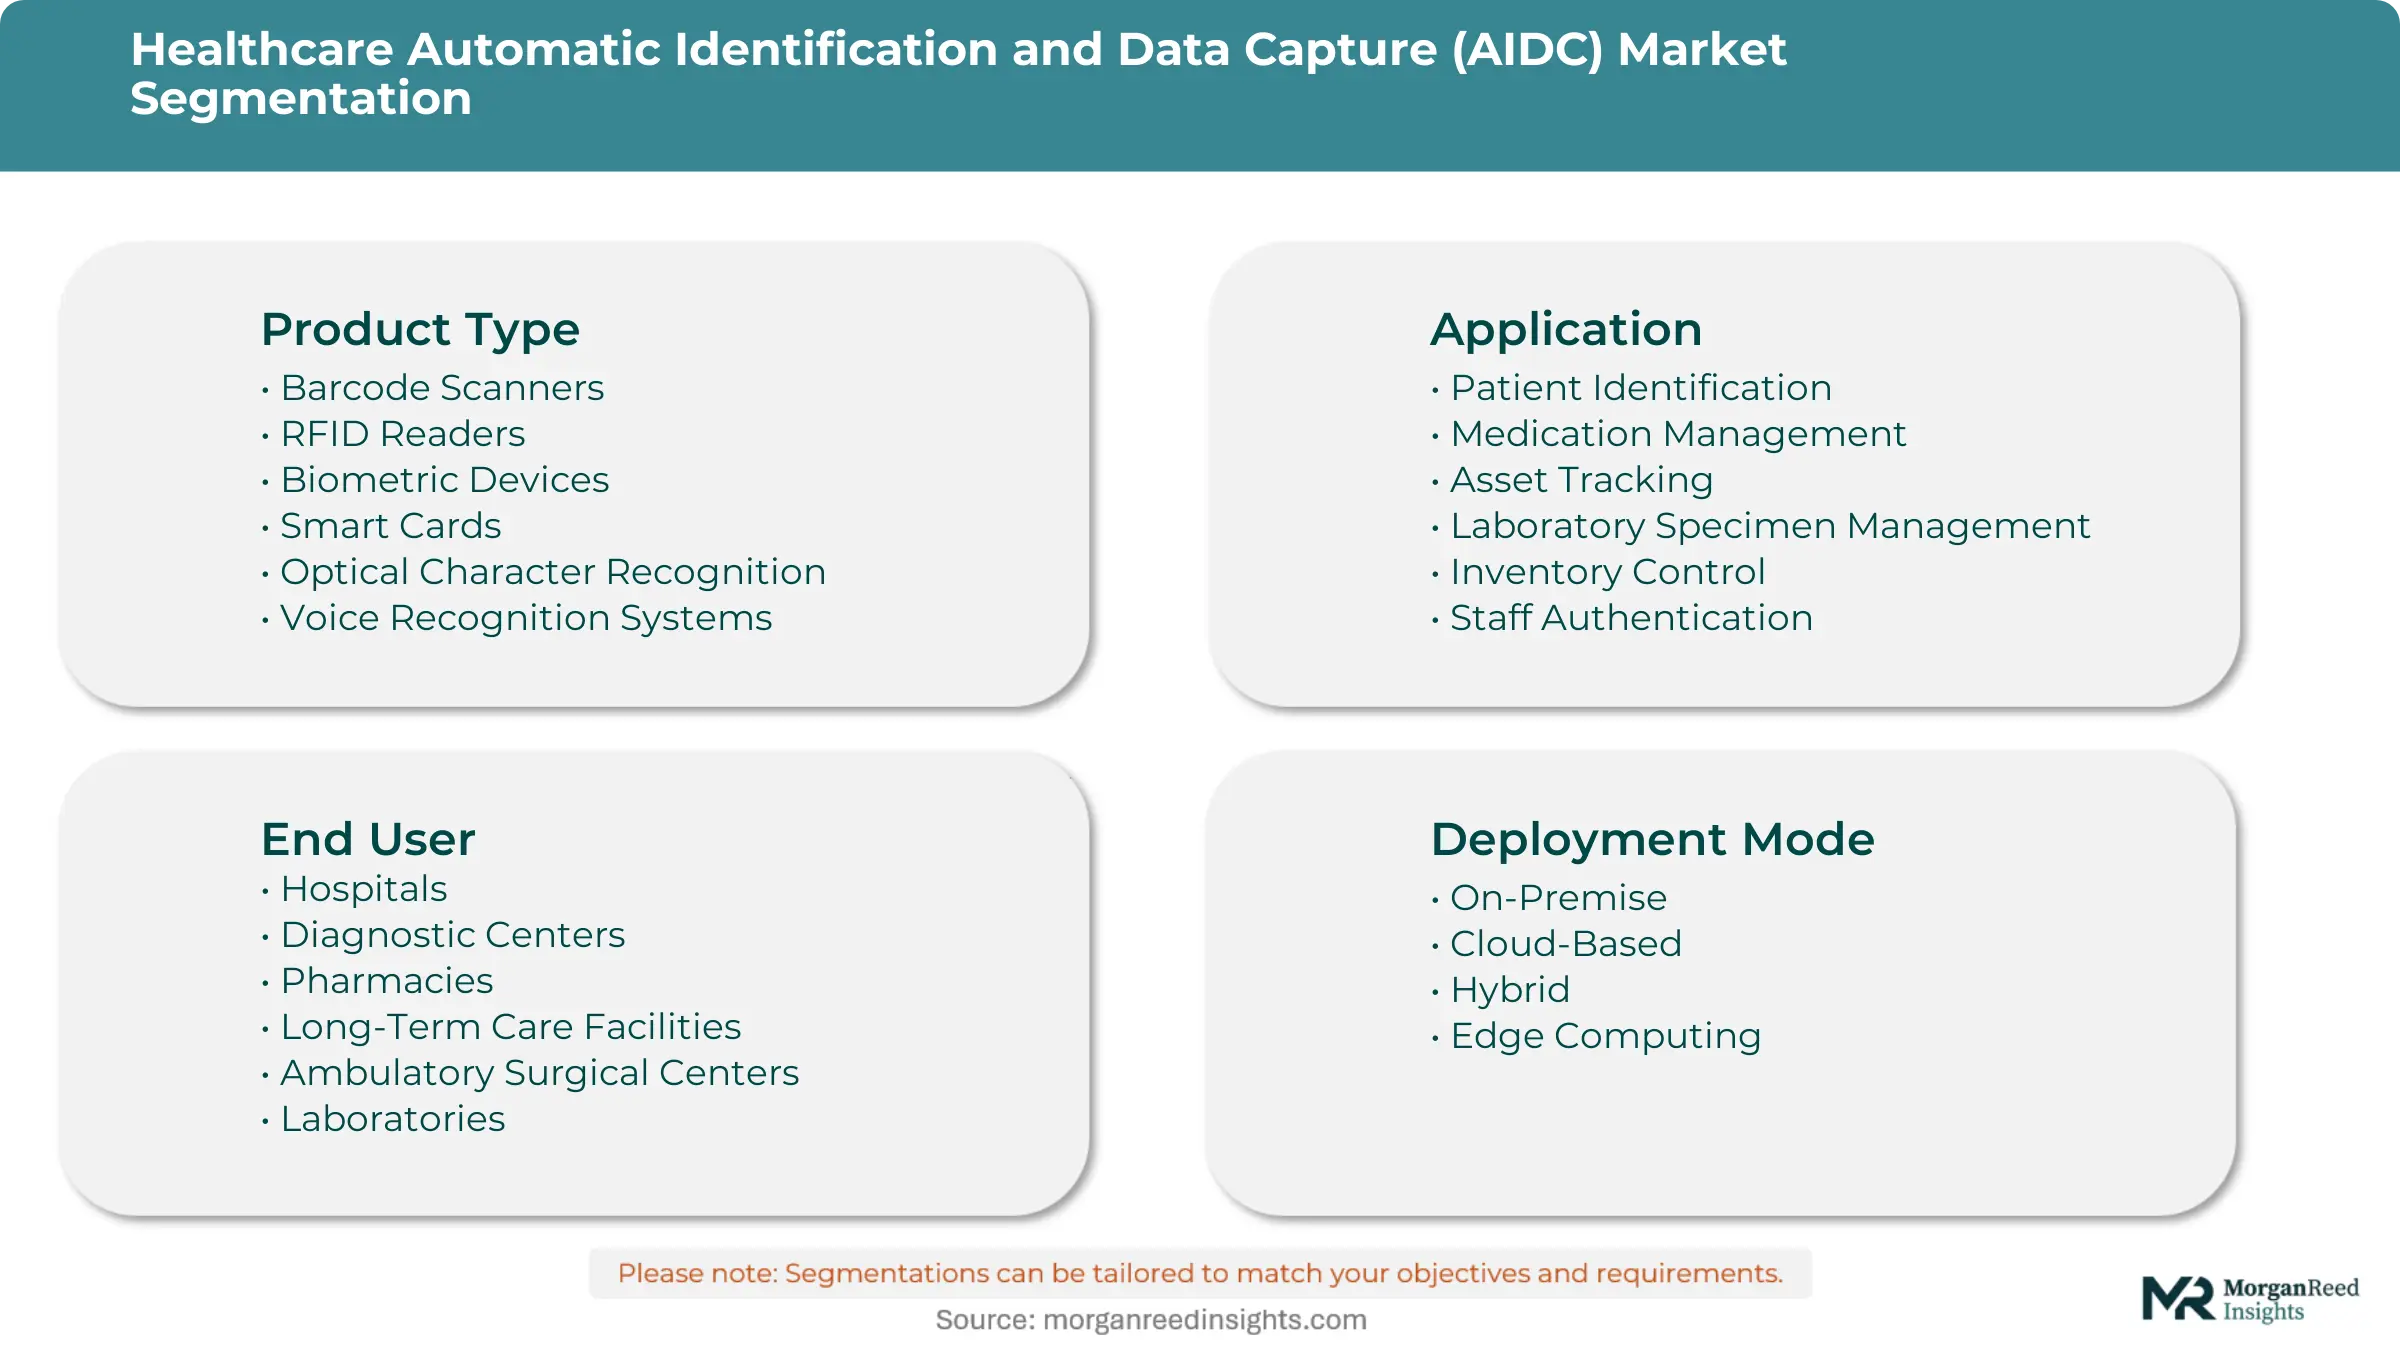Click the Patient Identification item
Viewport: 2400px width, 1350px height.
[x=1641, y=388]
